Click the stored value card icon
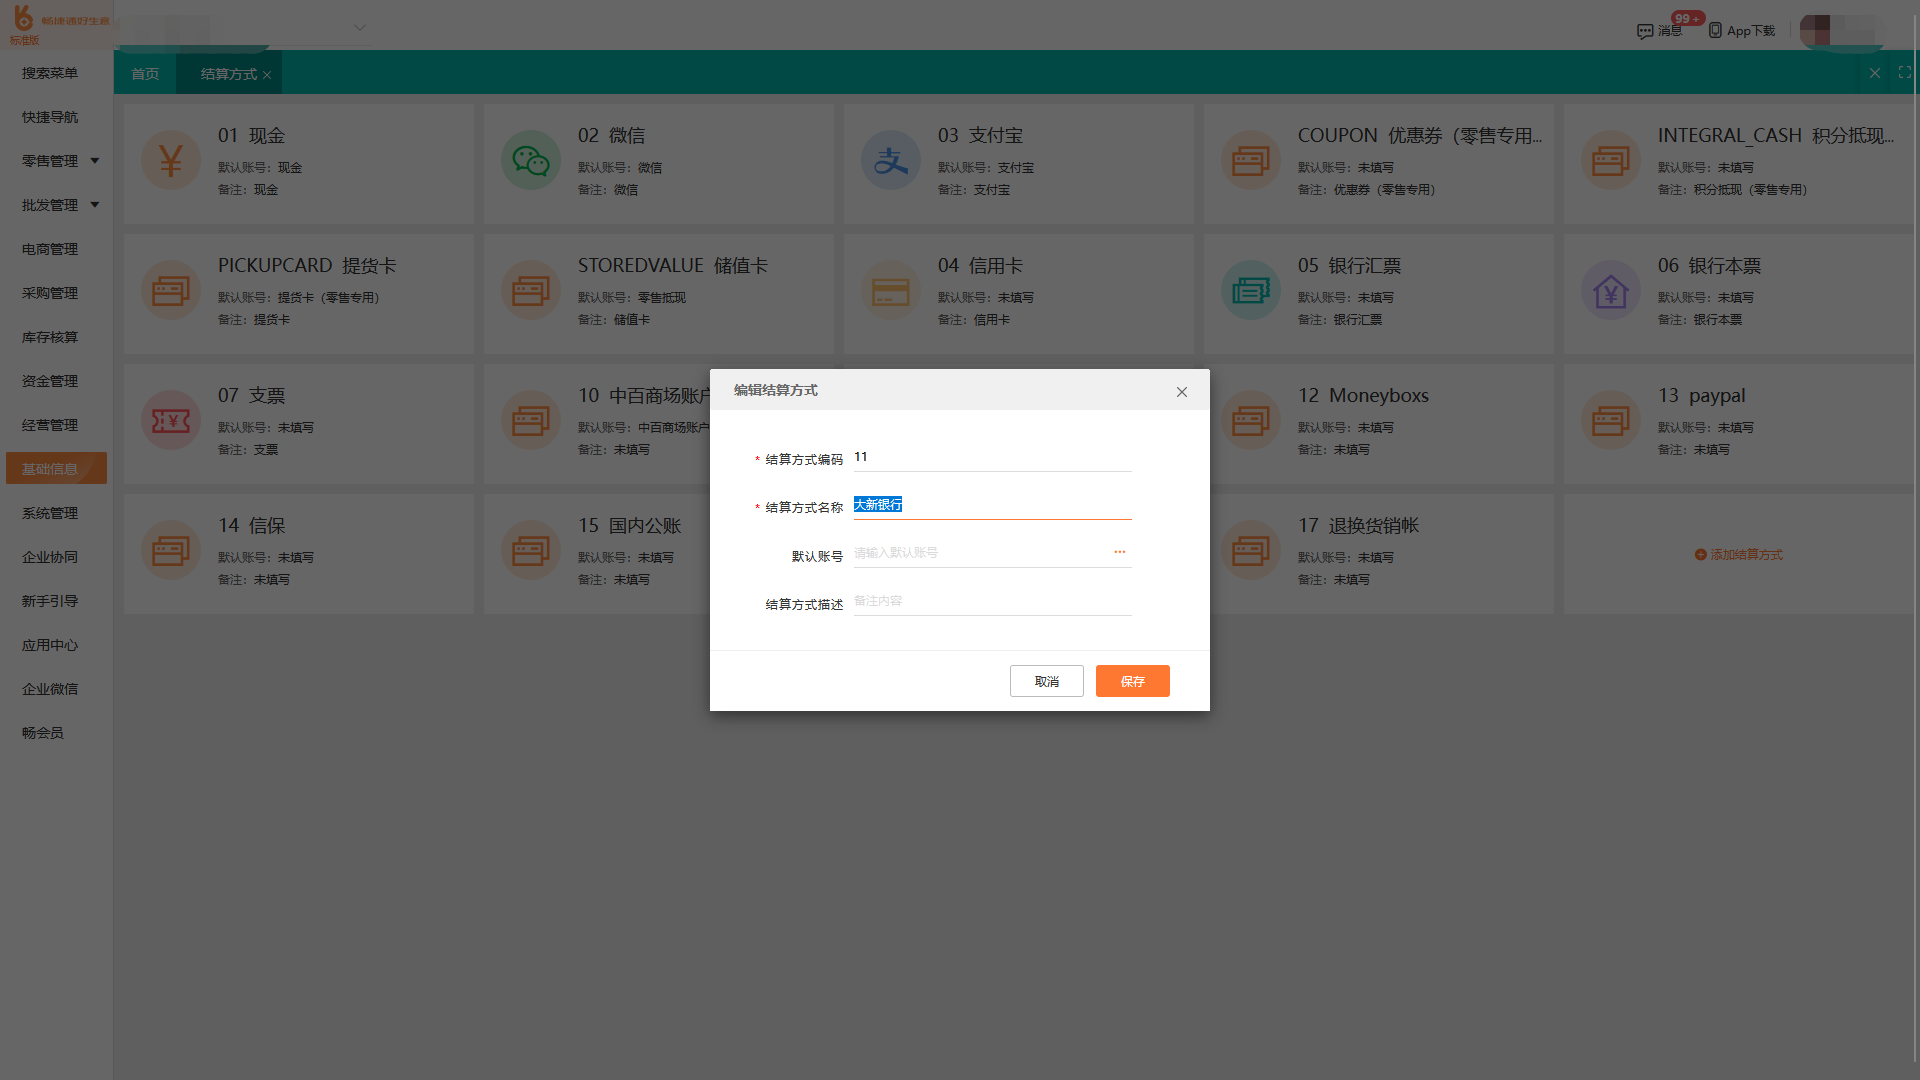 531,289
